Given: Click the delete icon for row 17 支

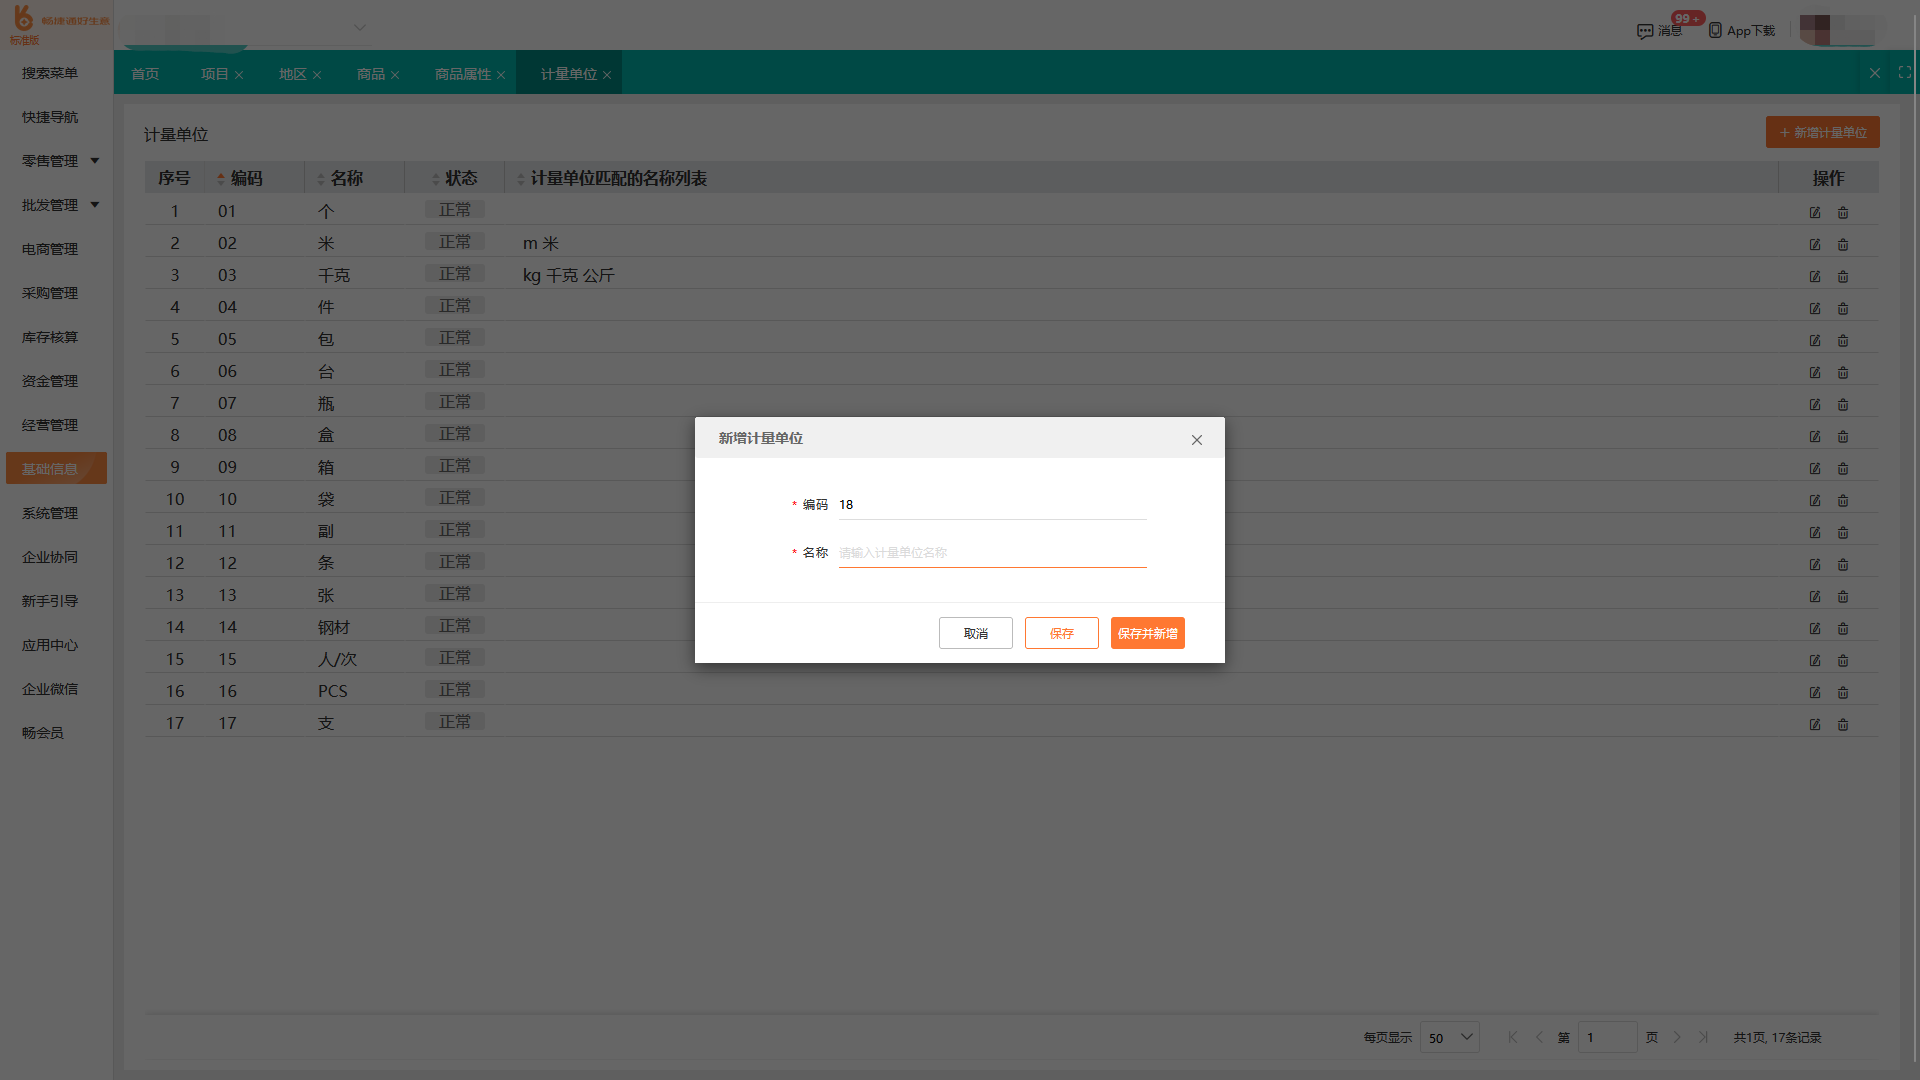Looking at the screenshot, I should pyautogui.click(x=1844, y=723).
